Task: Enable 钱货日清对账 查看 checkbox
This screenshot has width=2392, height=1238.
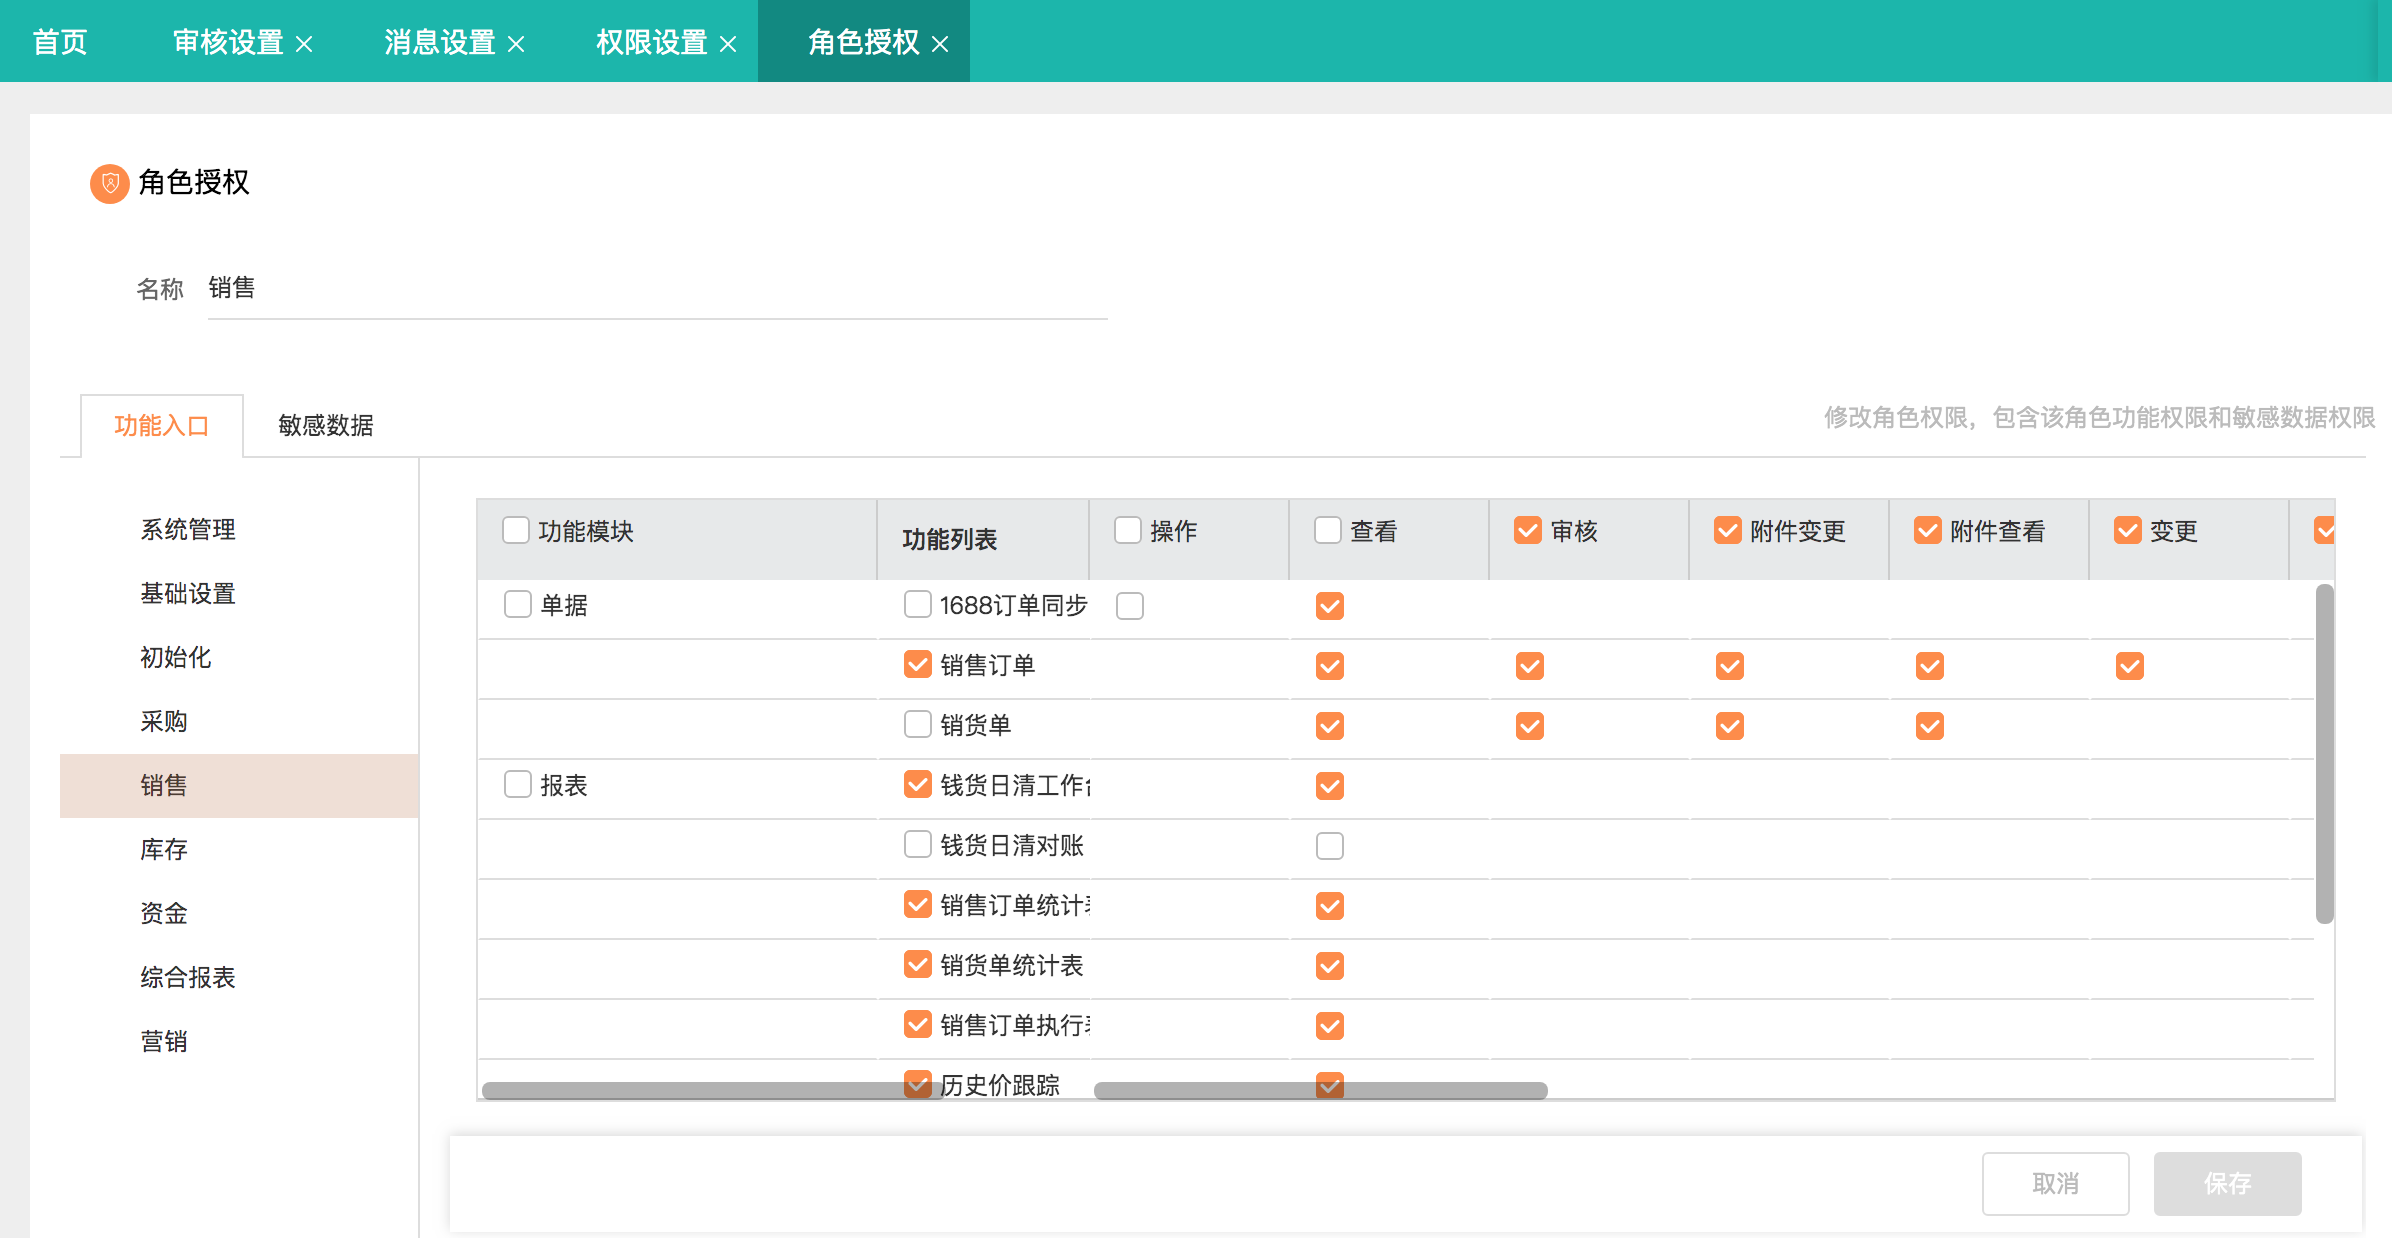Action: pyautogui.click(x=1331, y=846)
